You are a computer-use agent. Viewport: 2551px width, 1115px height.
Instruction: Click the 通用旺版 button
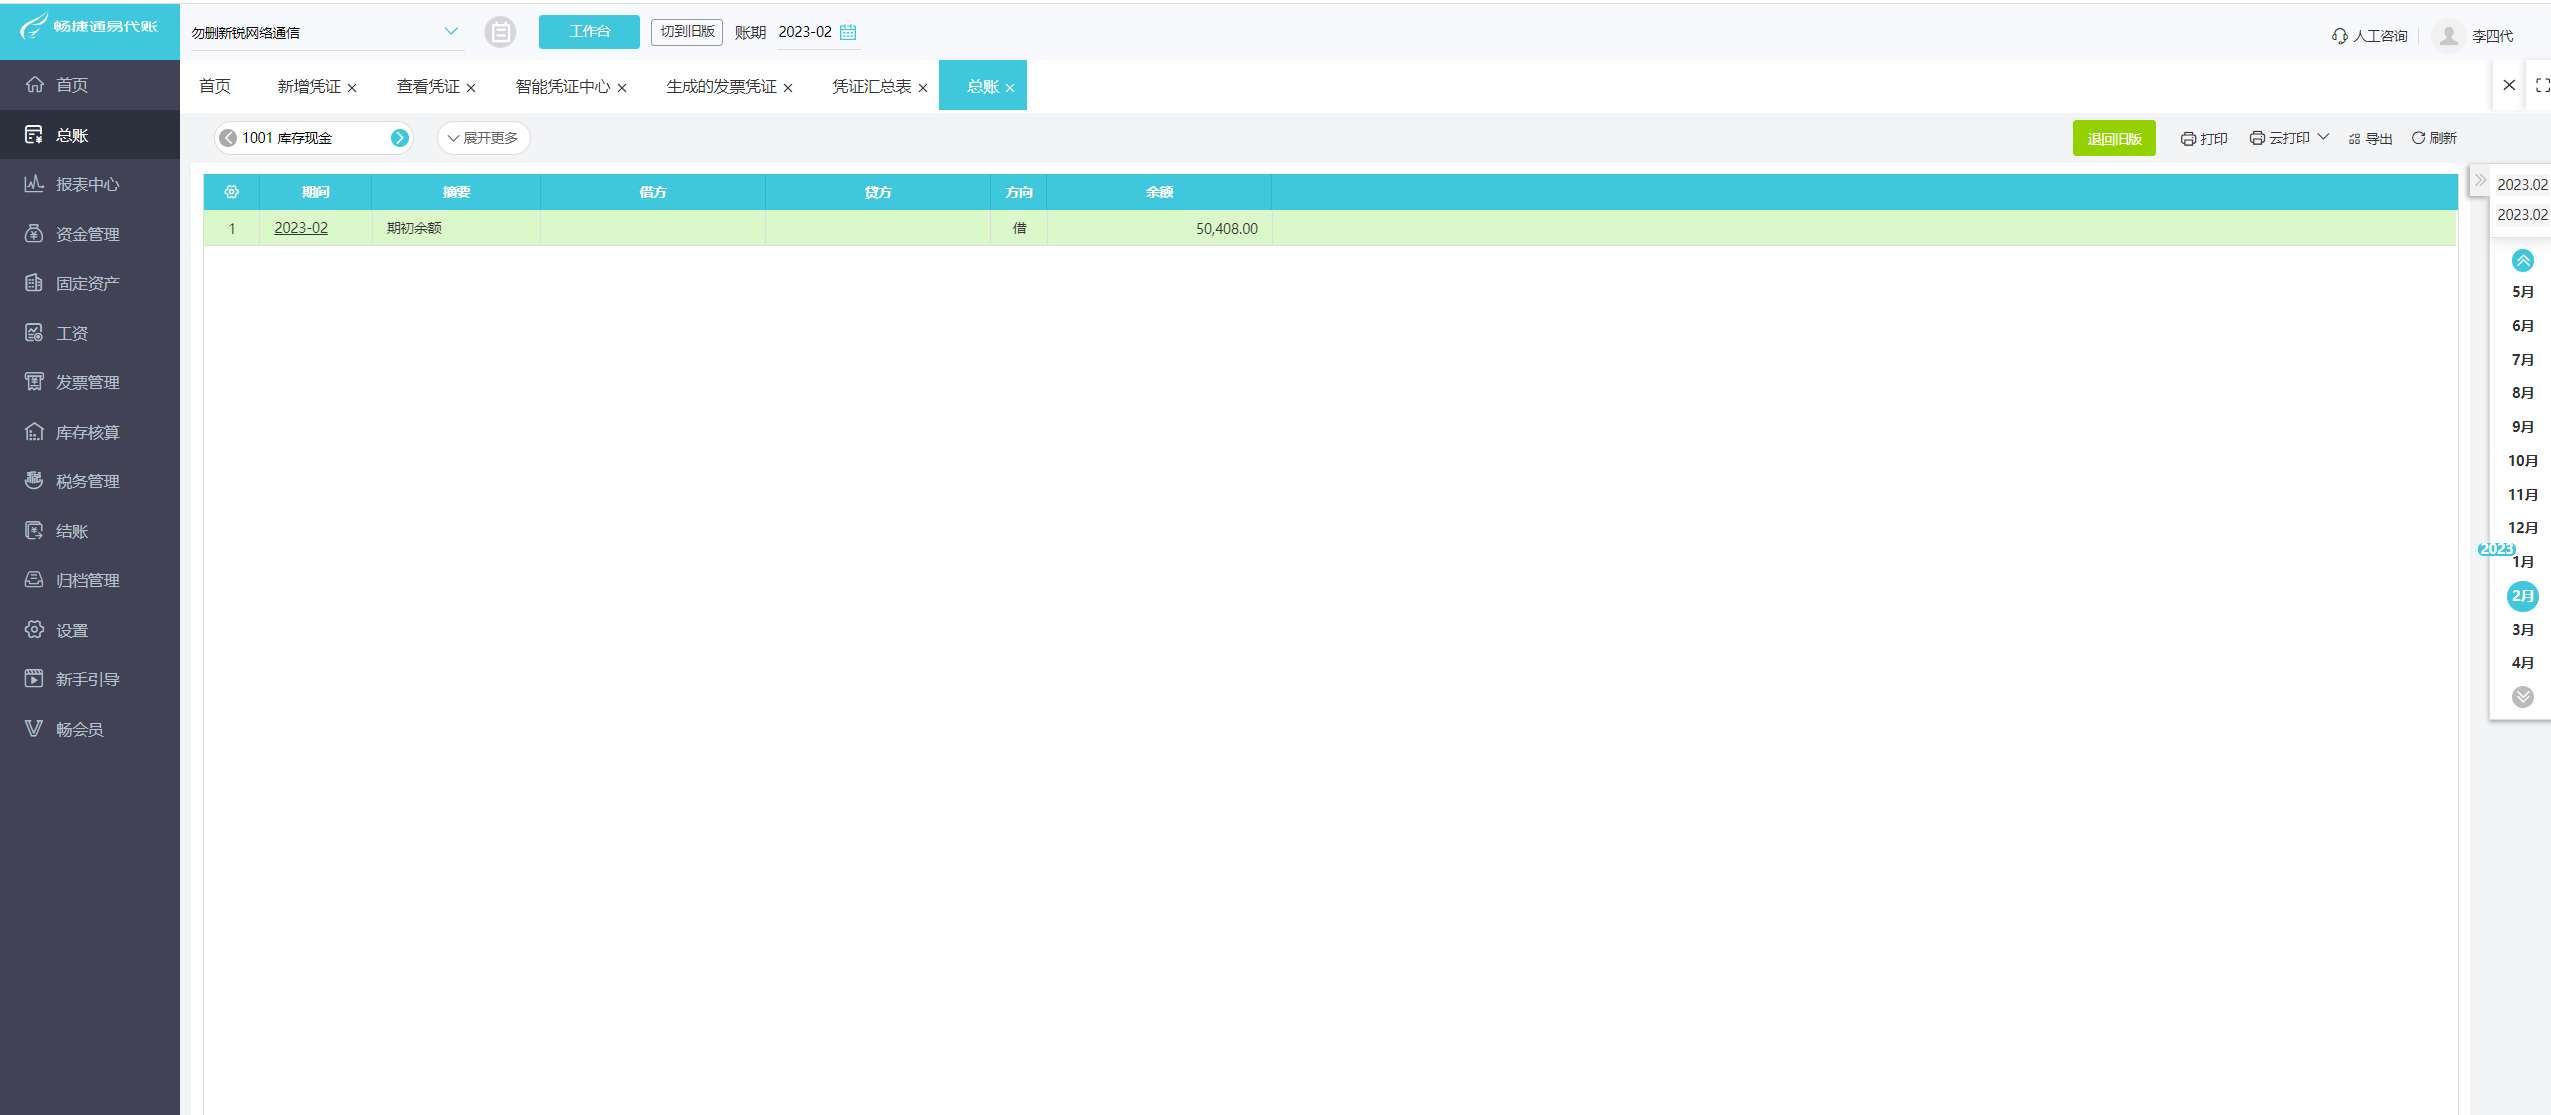2110,138
